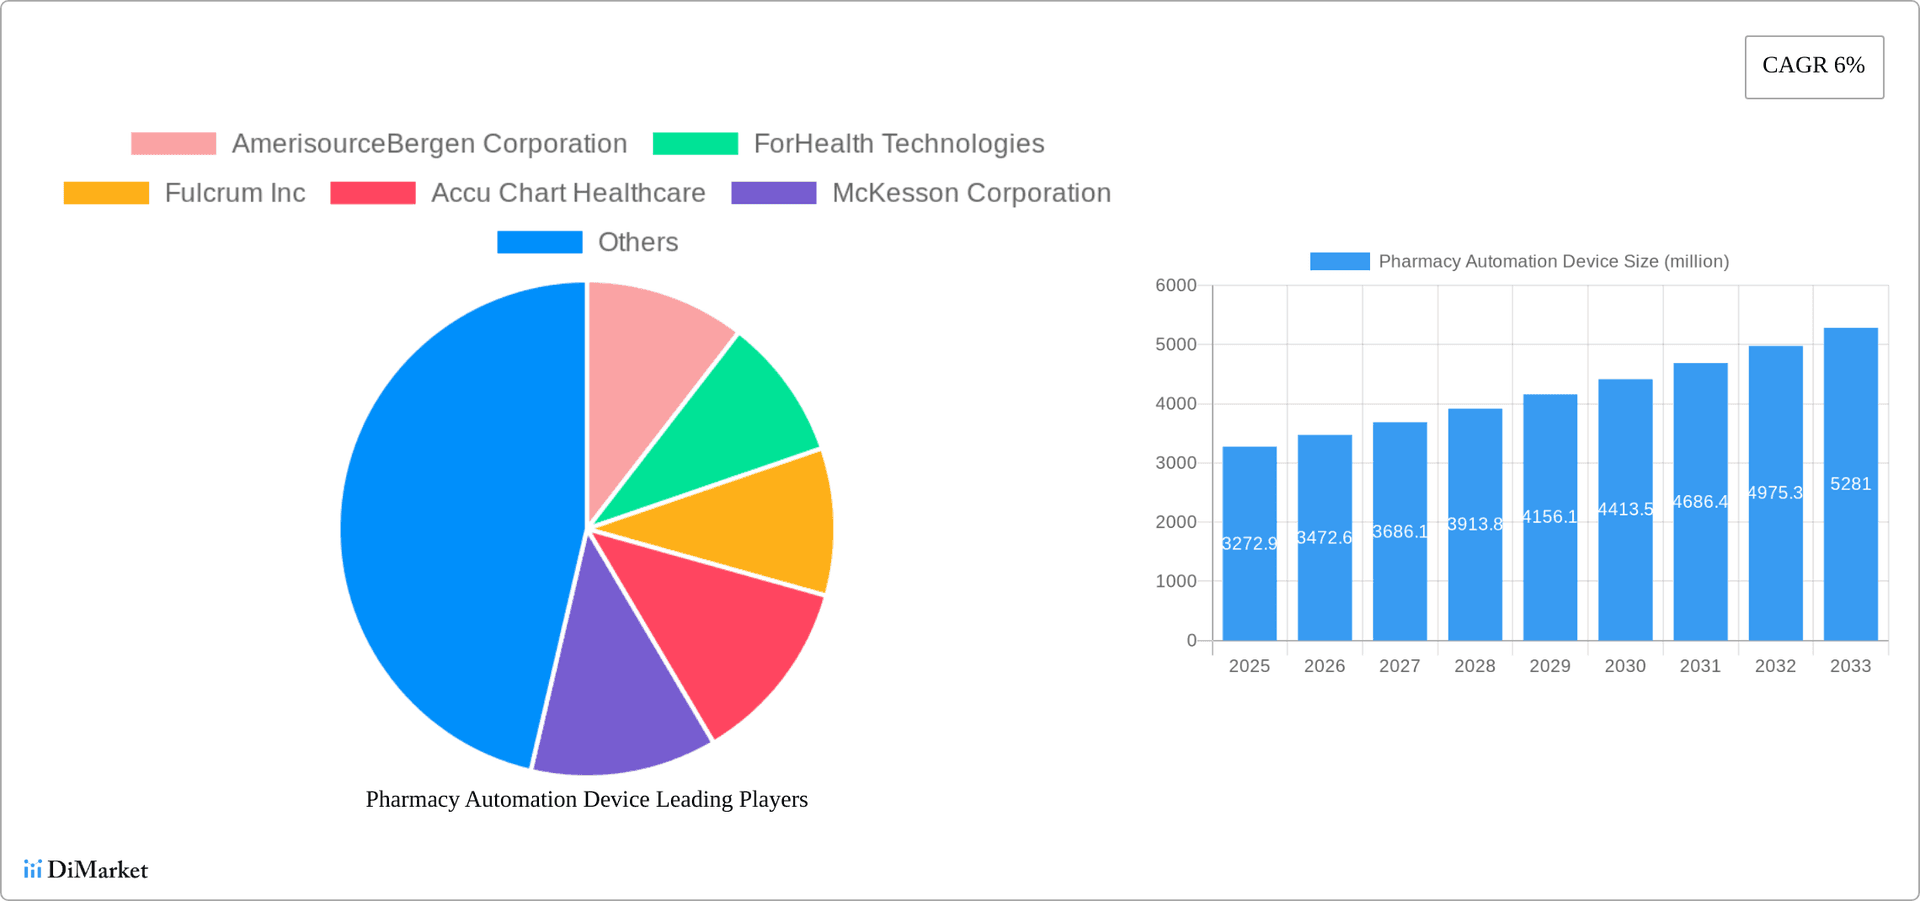The width and height of the screenshot is (1920, 901).
Task: Click the DiMarket text link
Action: click(98, 869)
